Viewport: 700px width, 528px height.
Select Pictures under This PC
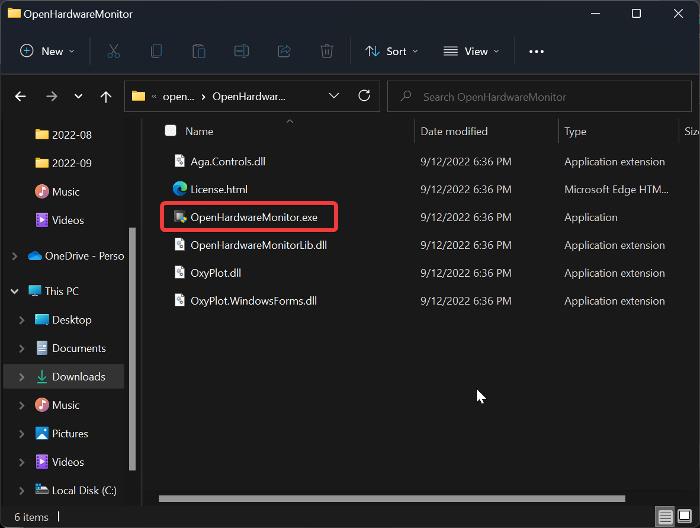tap(62, 433)
